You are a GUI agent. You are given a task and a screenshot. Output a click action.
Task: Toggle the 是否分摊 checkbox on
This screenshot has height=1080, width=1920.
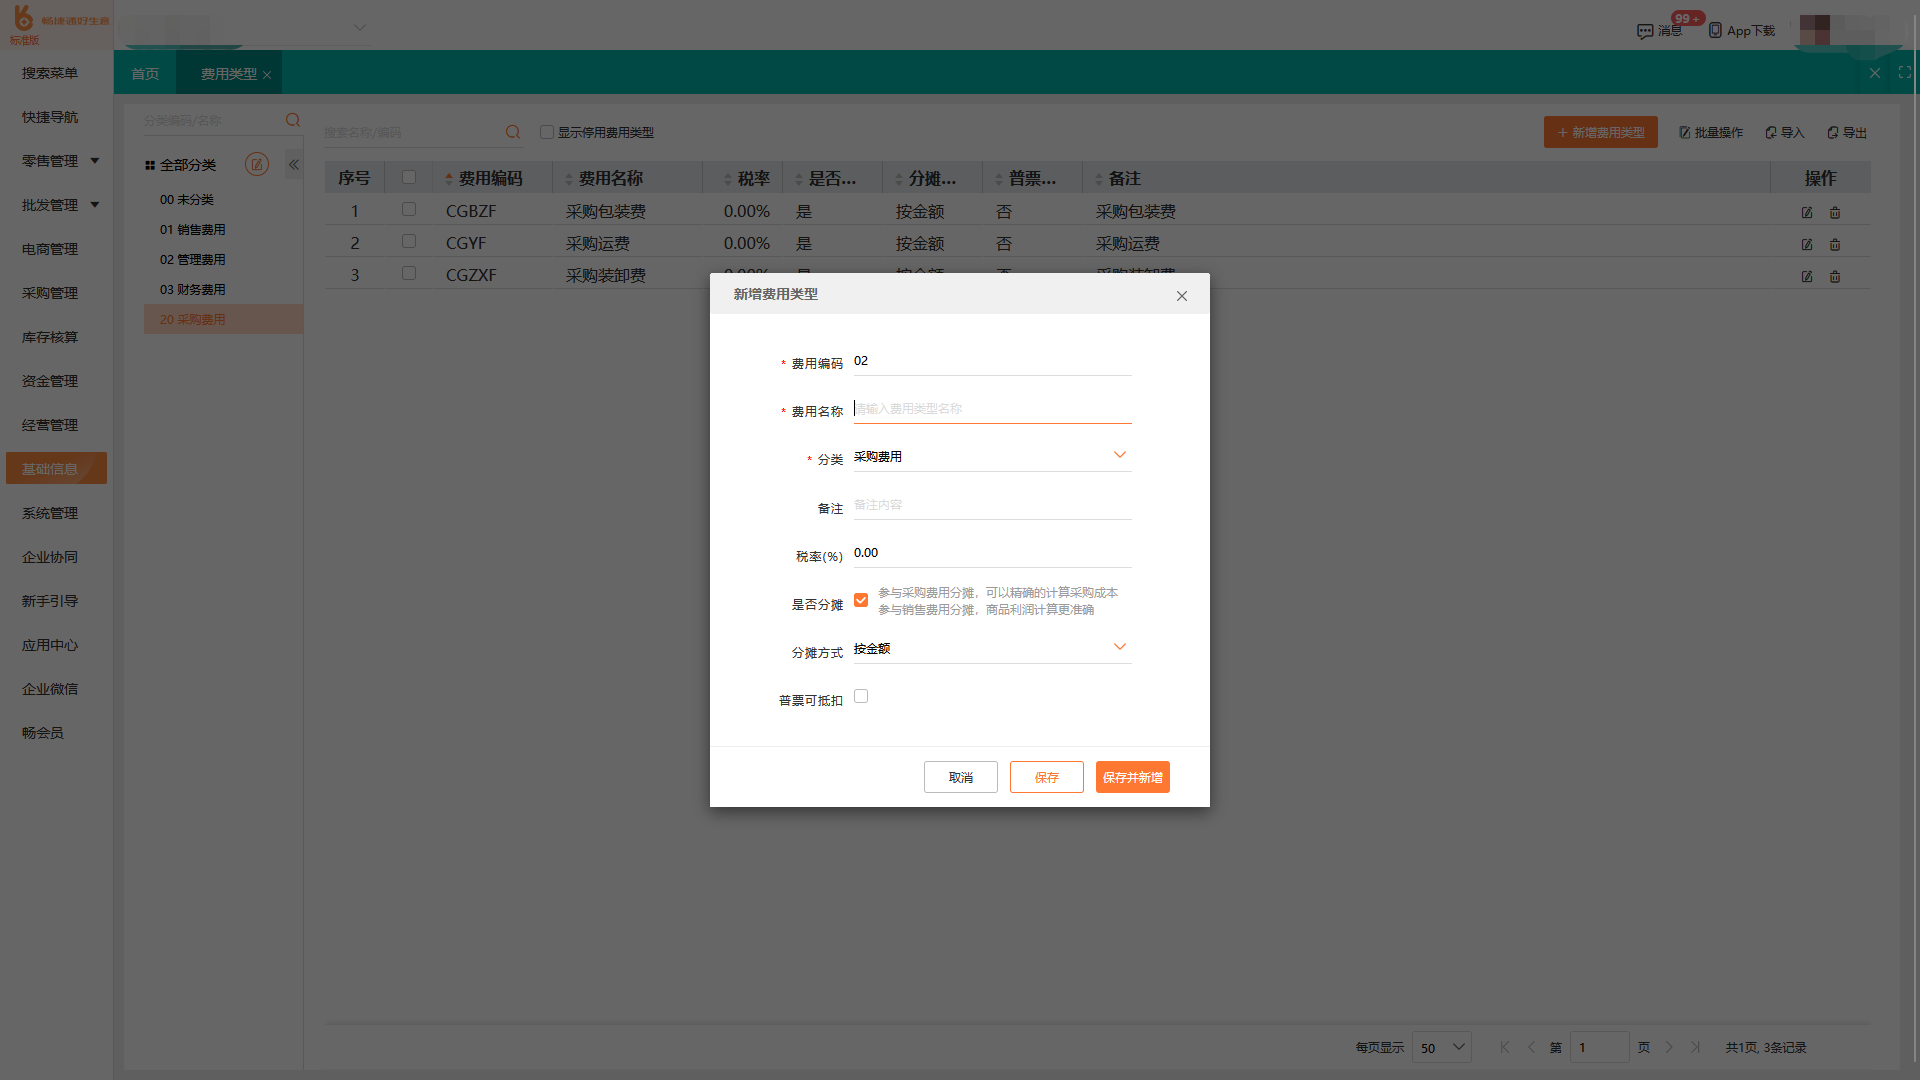[861, 601]
